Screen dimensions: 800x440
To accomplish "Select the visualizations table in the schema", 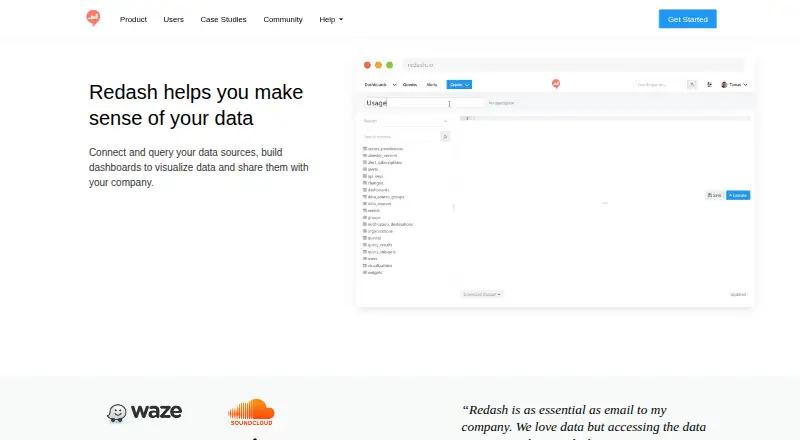I will (378, 265).
